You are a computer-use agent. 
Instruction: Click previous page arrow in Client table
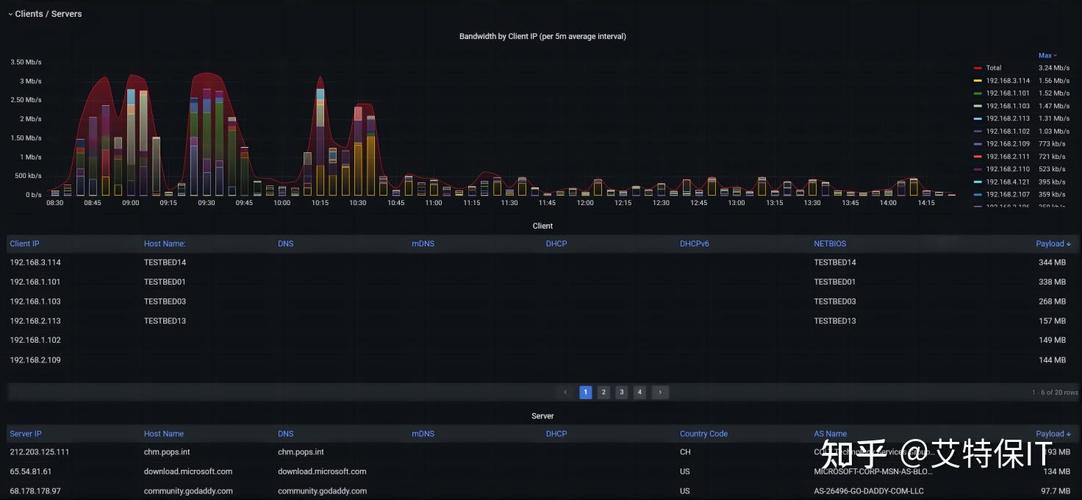[566, 393]
